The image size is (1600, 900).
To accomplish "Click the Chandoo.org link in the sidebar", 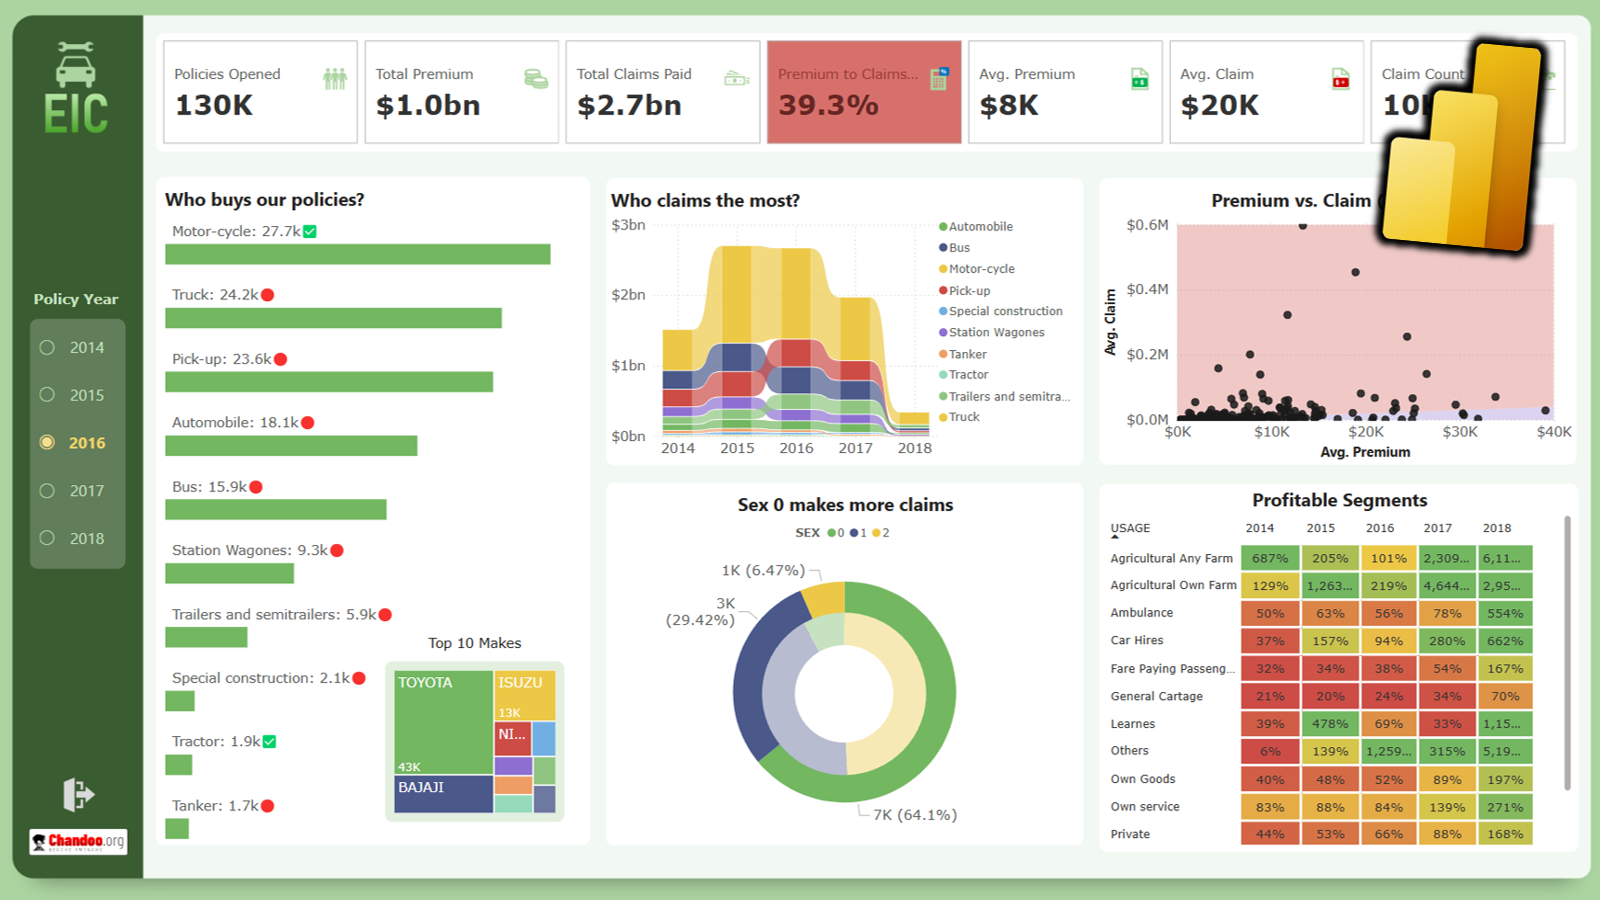I will point(77,841).
